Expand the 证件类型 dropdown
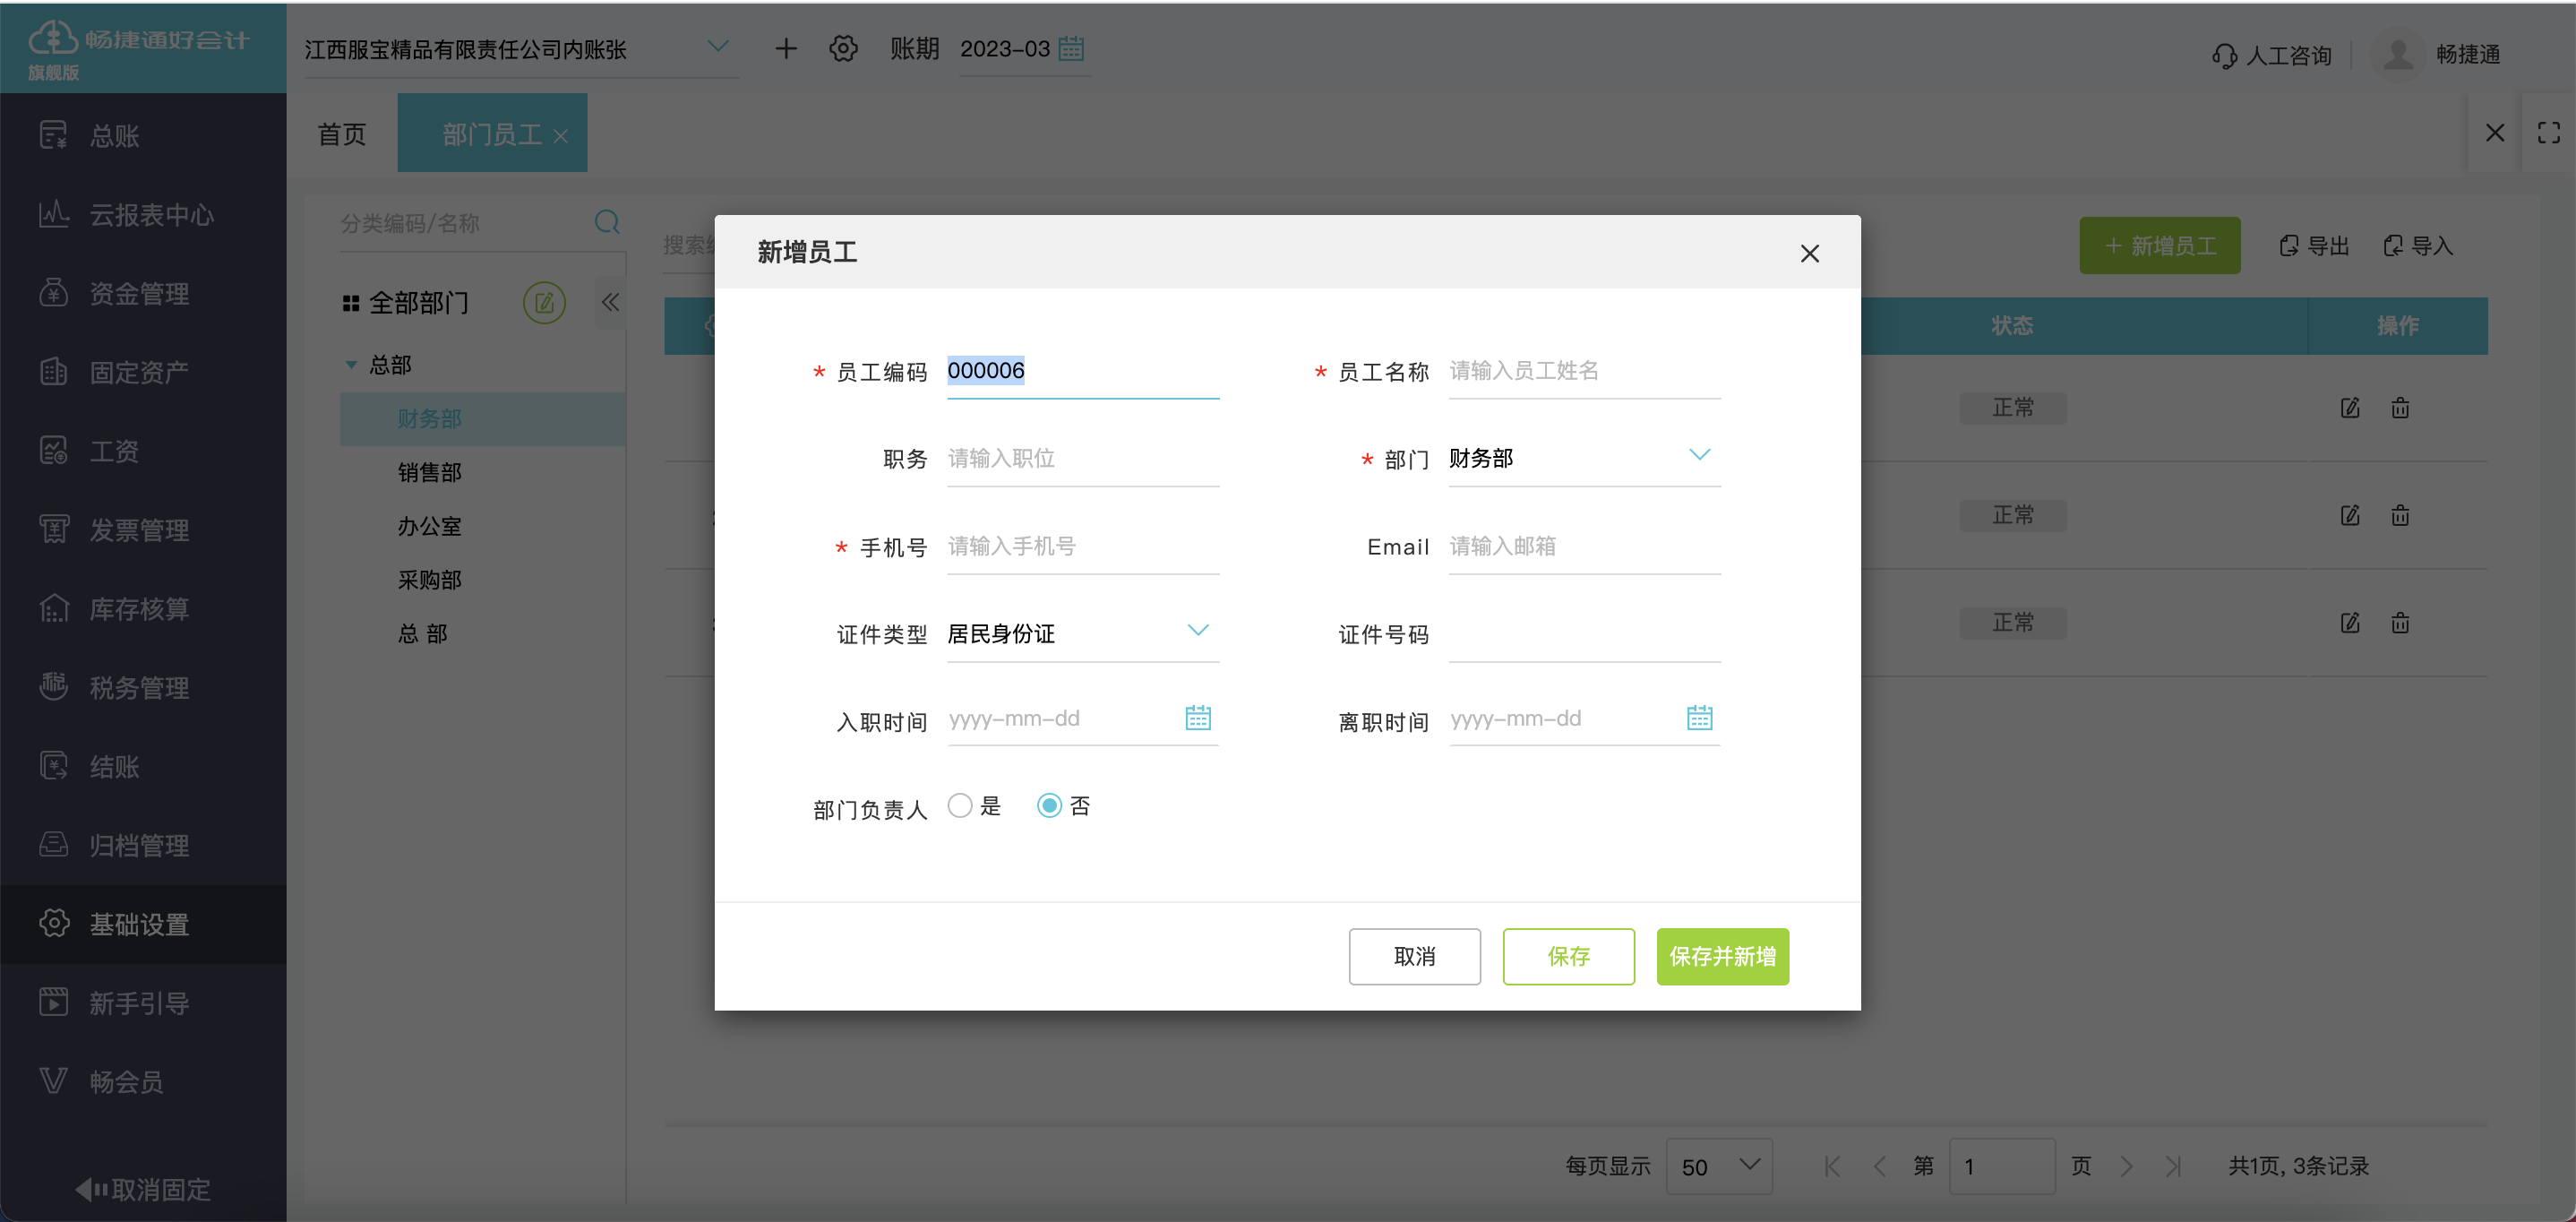 pos(1201,633)
